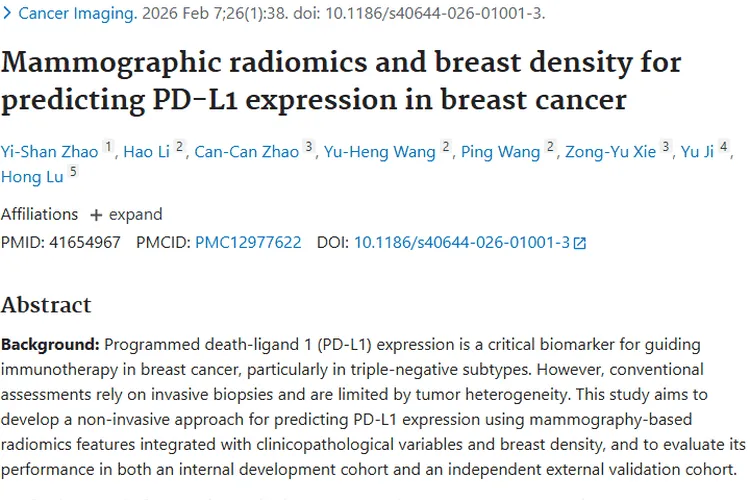This screenshot has height=500, width=750.
Task: Select author Yi-Shan Zhao
Action: point(49,152)
